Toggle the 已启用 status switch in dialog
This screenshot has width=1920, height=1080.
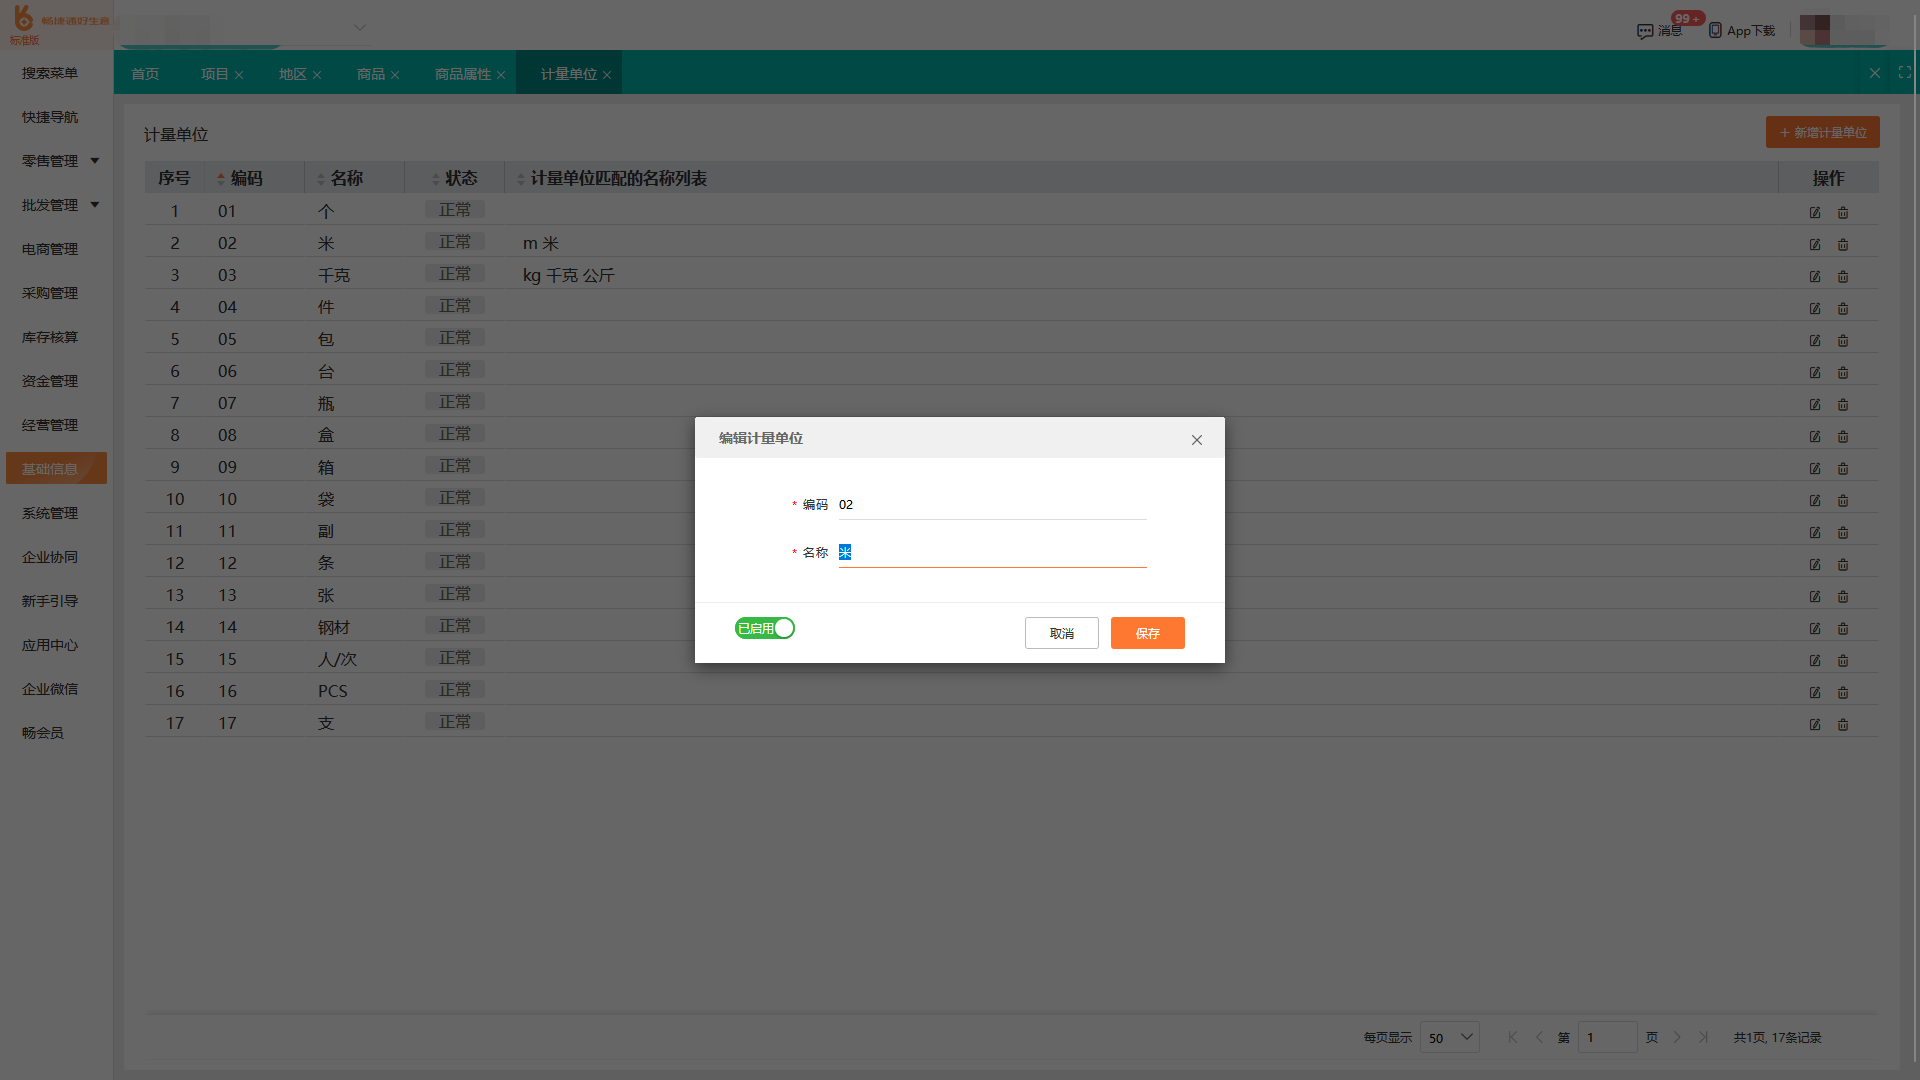tap(765, 628)
